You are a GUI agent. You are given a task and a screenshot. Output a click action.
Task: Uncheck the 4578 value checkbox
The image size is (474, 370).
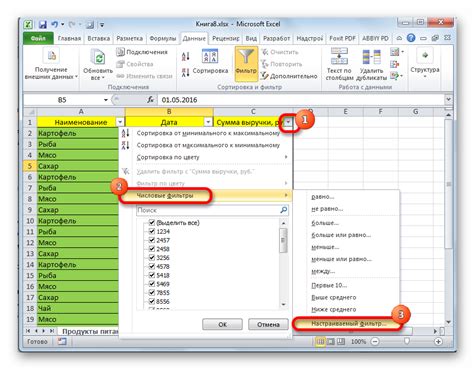pyautogui.click(x=152, y=266)
